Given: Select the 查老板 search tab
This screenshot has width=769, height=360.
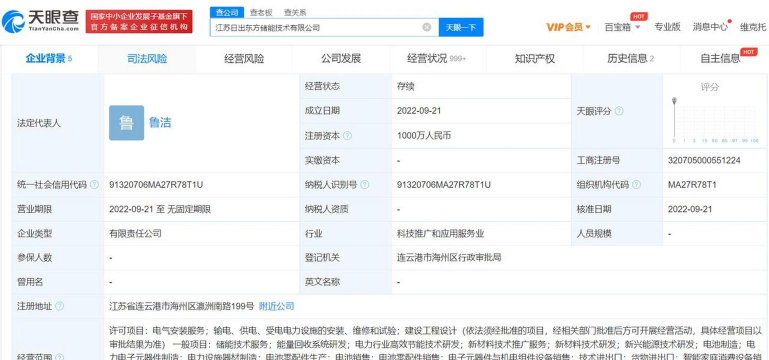Looking at the screenshot, I should (x=261, y=12).
